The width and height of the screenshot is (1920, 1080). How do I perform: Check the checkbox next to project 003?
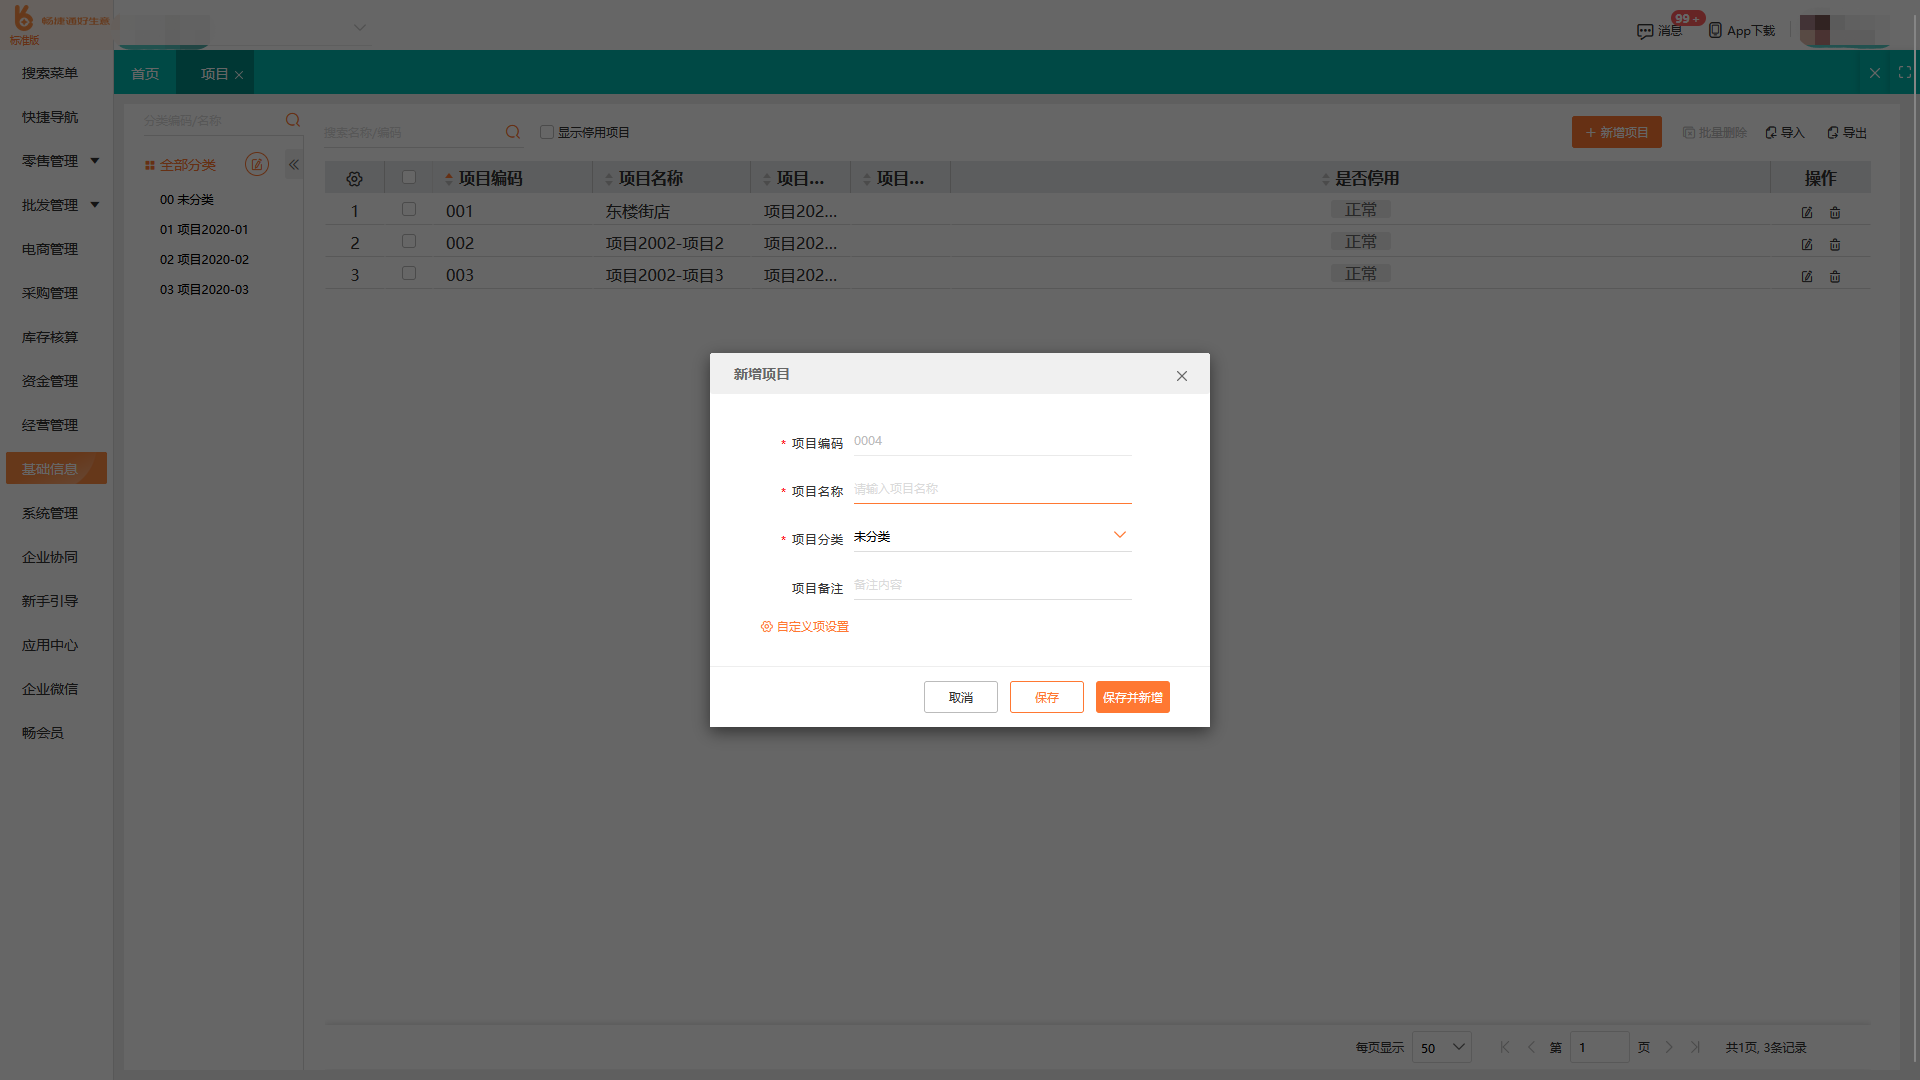click(409, 273)
